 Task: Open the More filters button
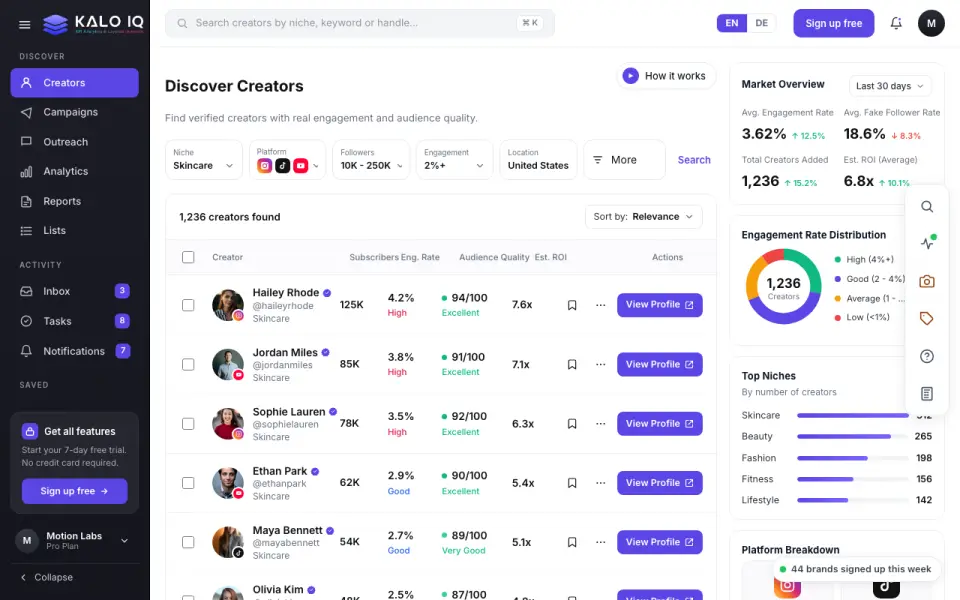pyautogui.click(x=624, y=160)
